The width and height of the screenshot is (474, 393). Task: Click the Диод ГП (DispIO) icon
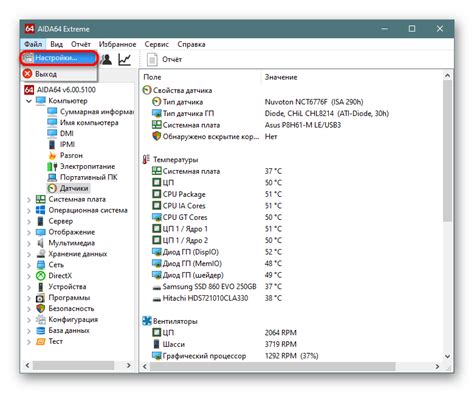[156, 252]
